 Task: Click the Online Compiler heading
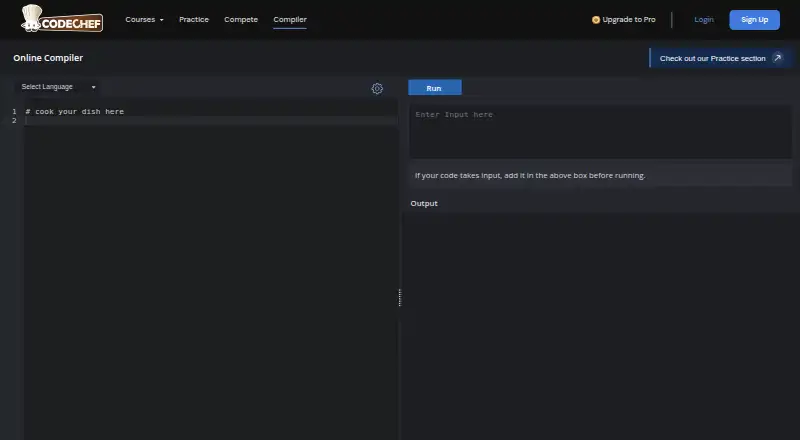coord(48,58)
